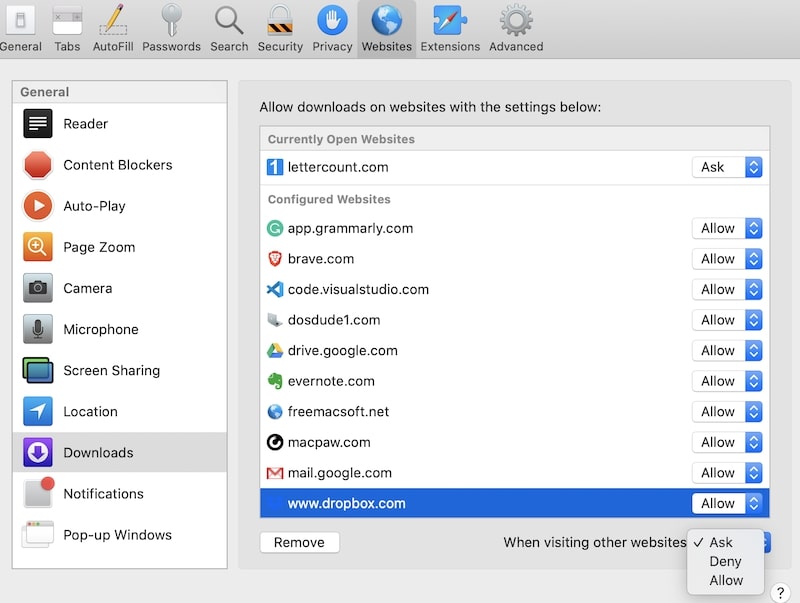Select the drive.google.com entry
Viewport: 800px width, 603px height.
[514, 351]
